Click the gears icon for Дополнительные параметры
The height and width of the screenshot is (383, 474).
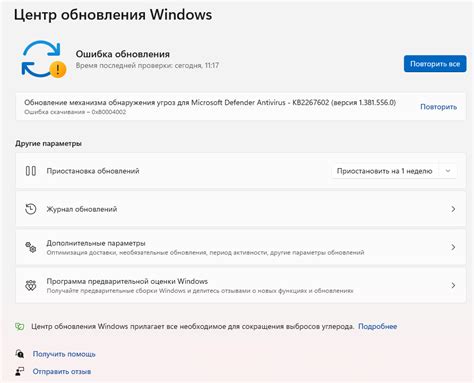coord(31,247)
